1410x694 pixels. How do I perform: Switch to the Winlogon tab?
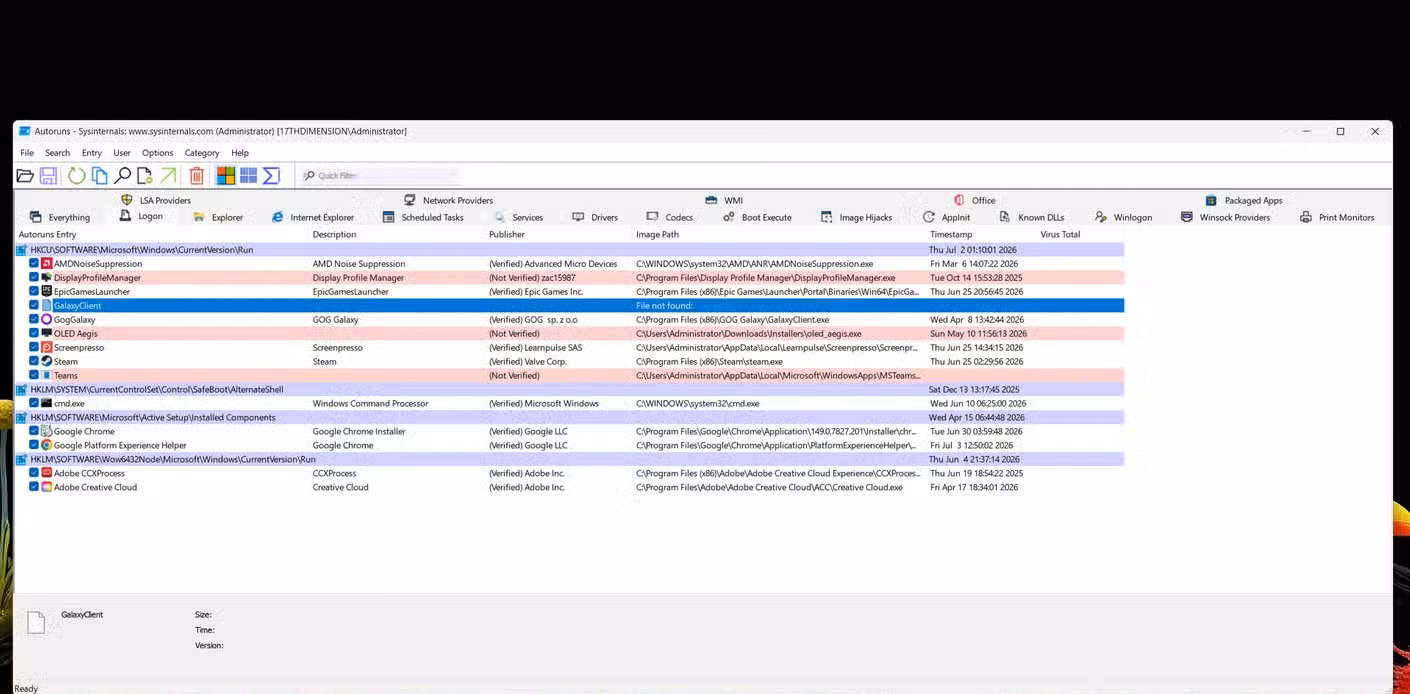1123,217
